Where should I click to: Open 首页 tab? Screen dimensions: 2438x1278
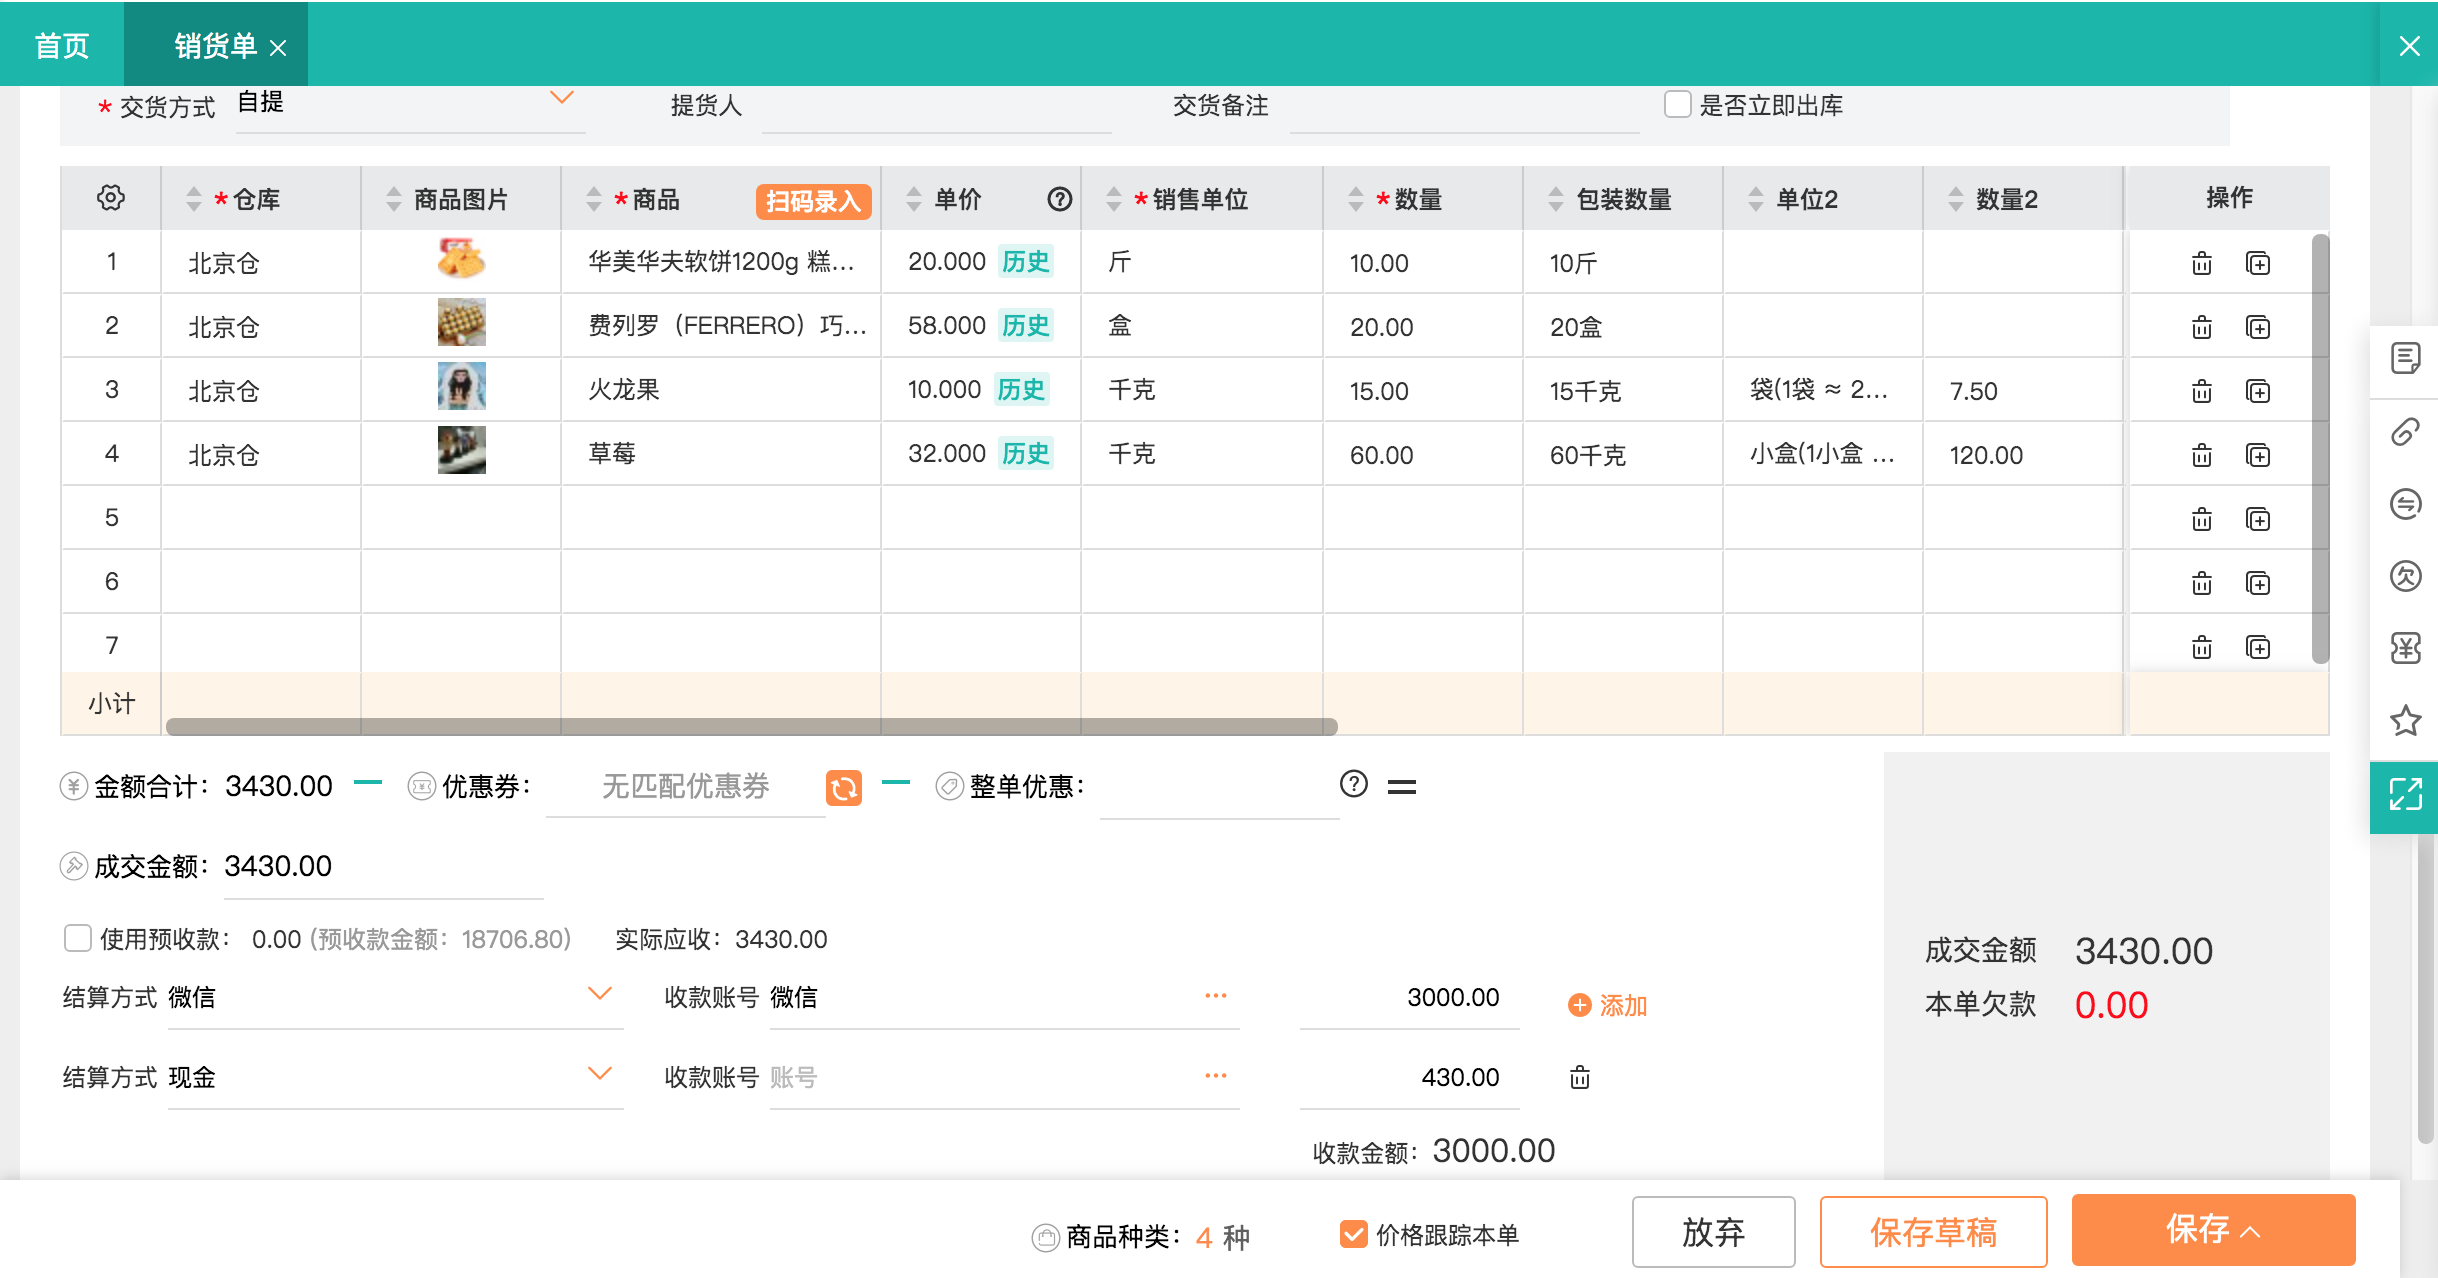click(x=64, y=45)
